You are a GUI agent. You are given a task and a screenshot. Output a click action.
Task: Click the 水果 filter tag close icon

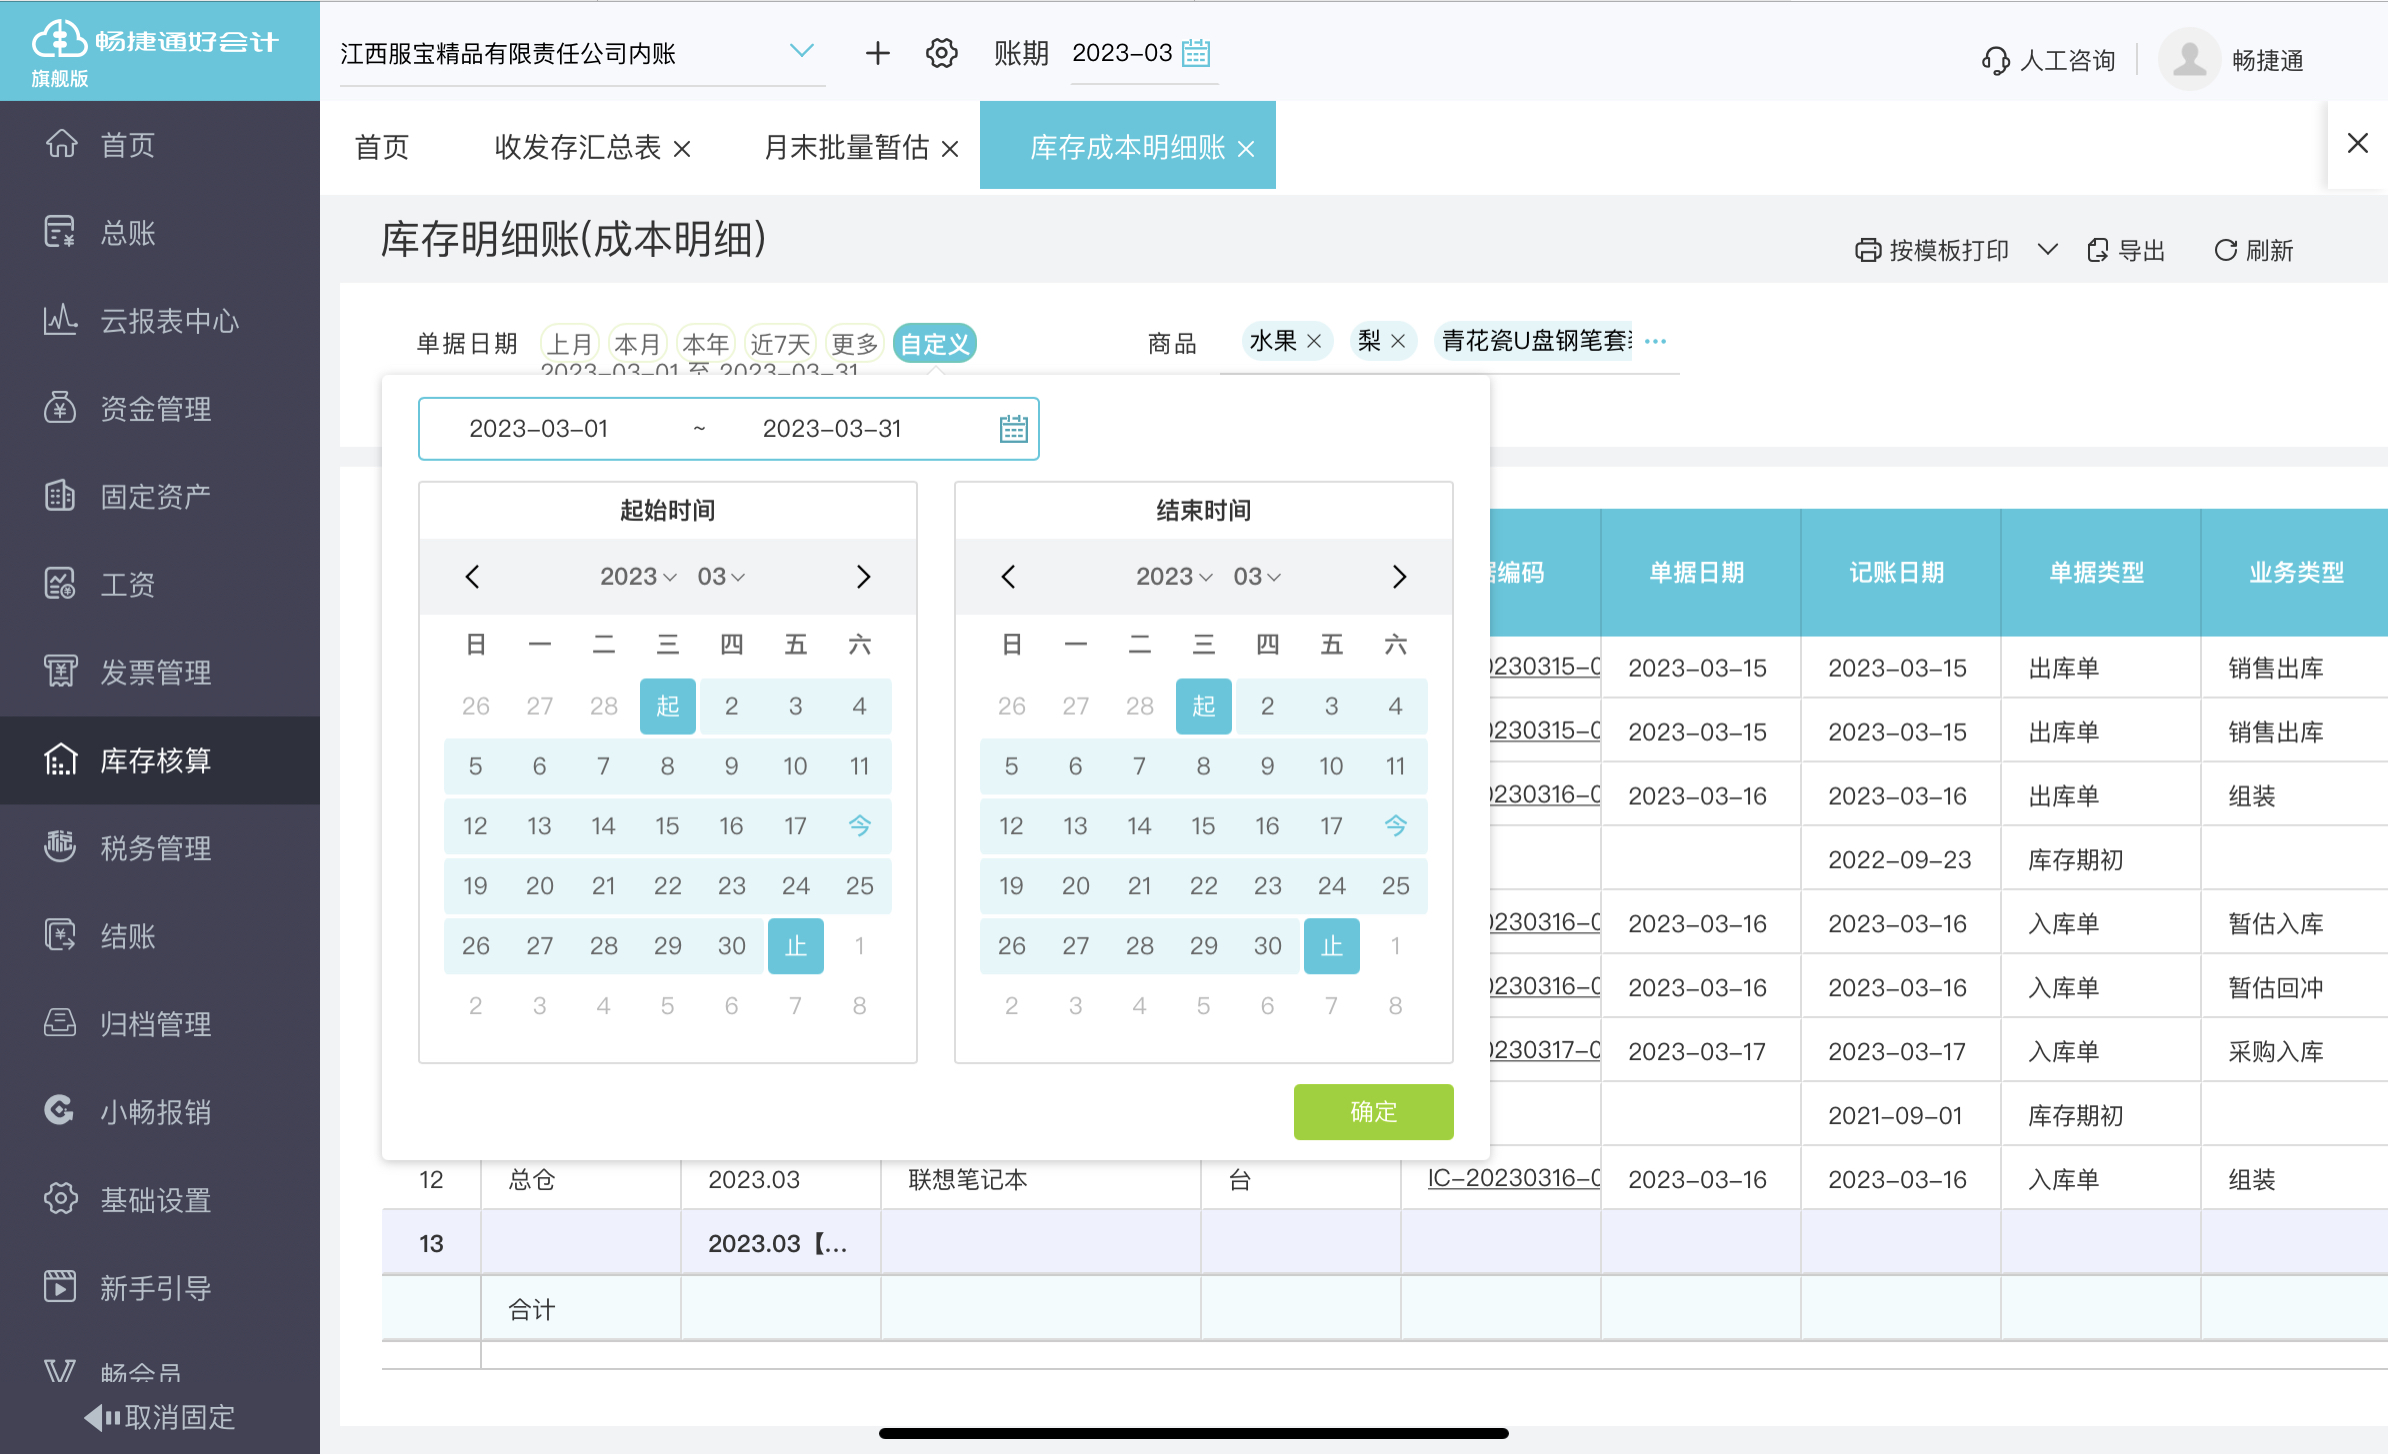[x=1315, y=341]
